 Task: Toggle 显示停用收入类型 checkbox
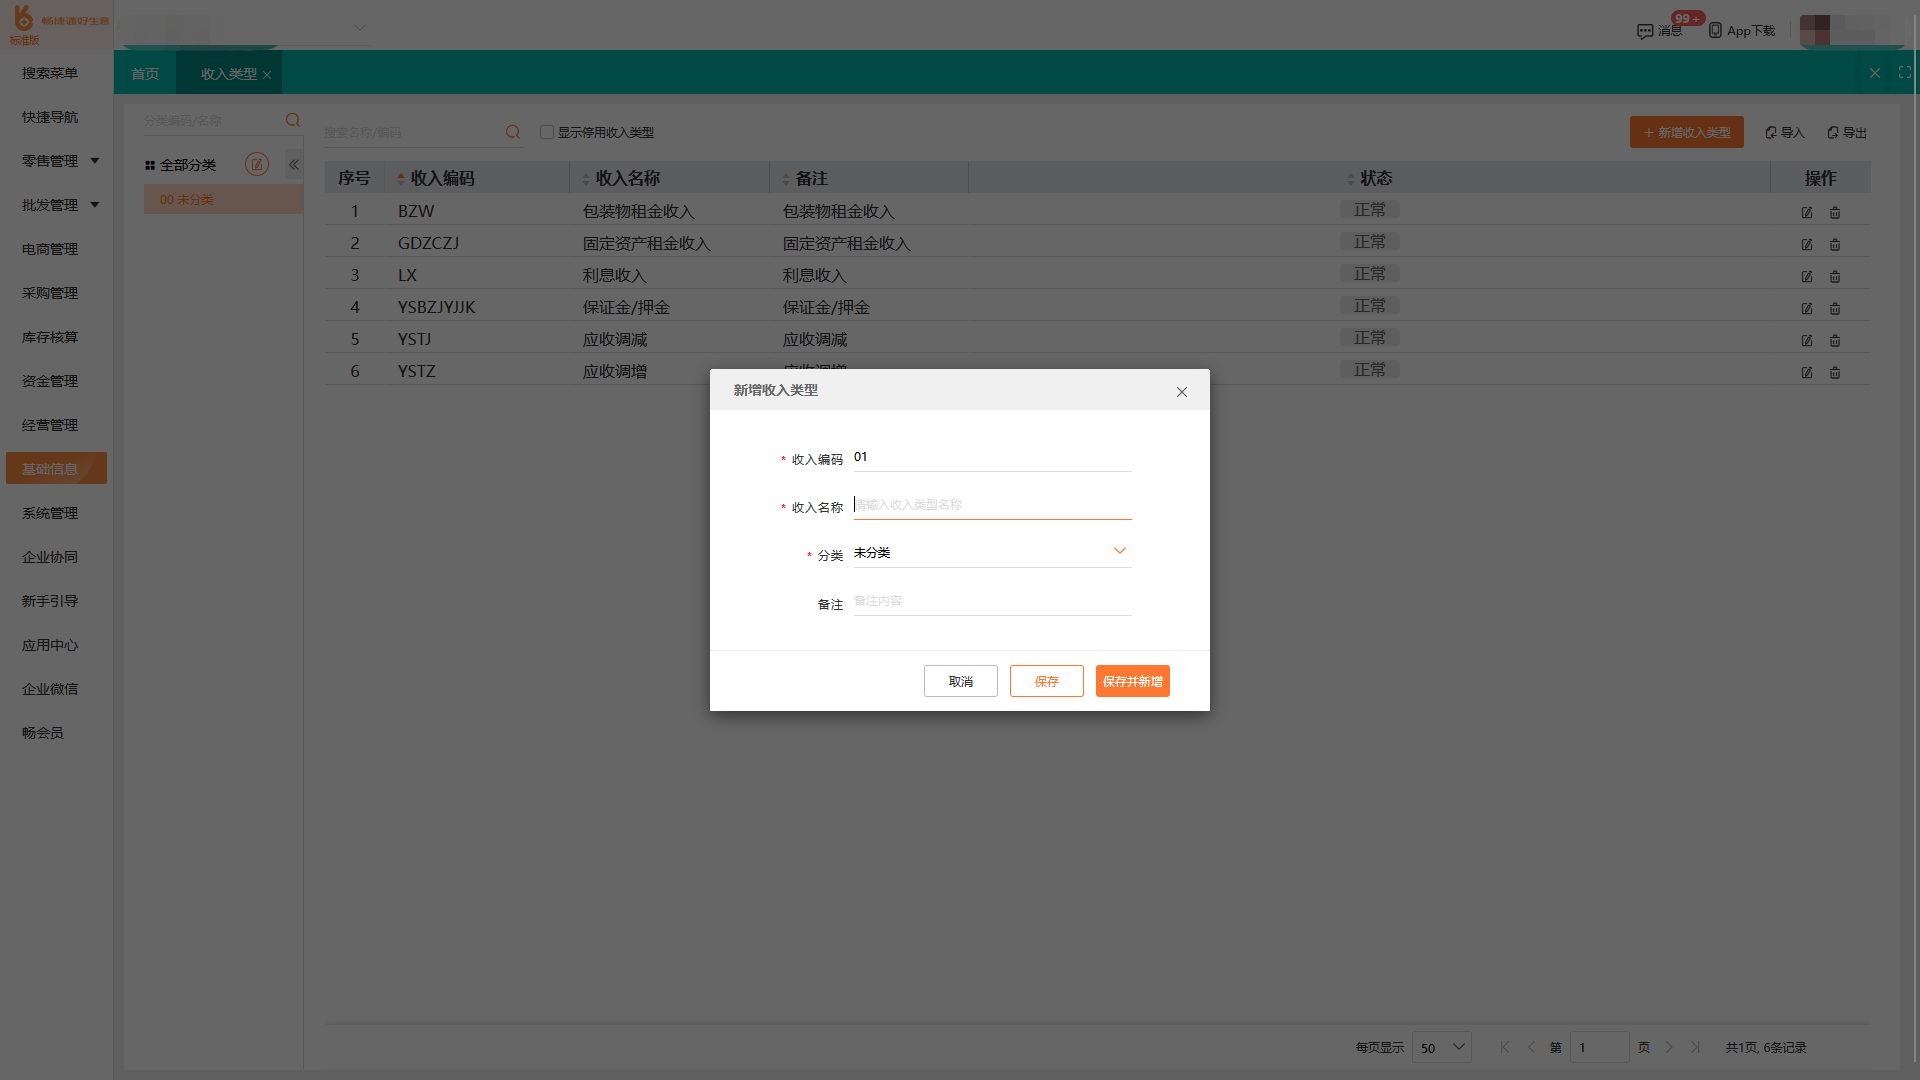546,132
